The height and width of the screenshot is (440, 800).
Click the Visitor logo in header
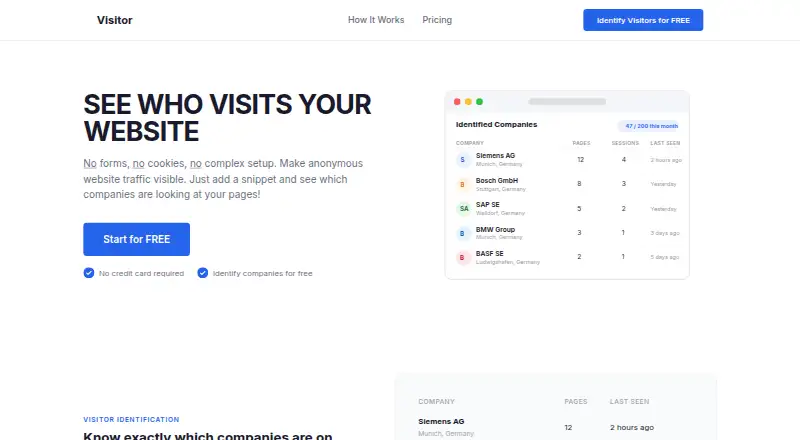(115, 20)
